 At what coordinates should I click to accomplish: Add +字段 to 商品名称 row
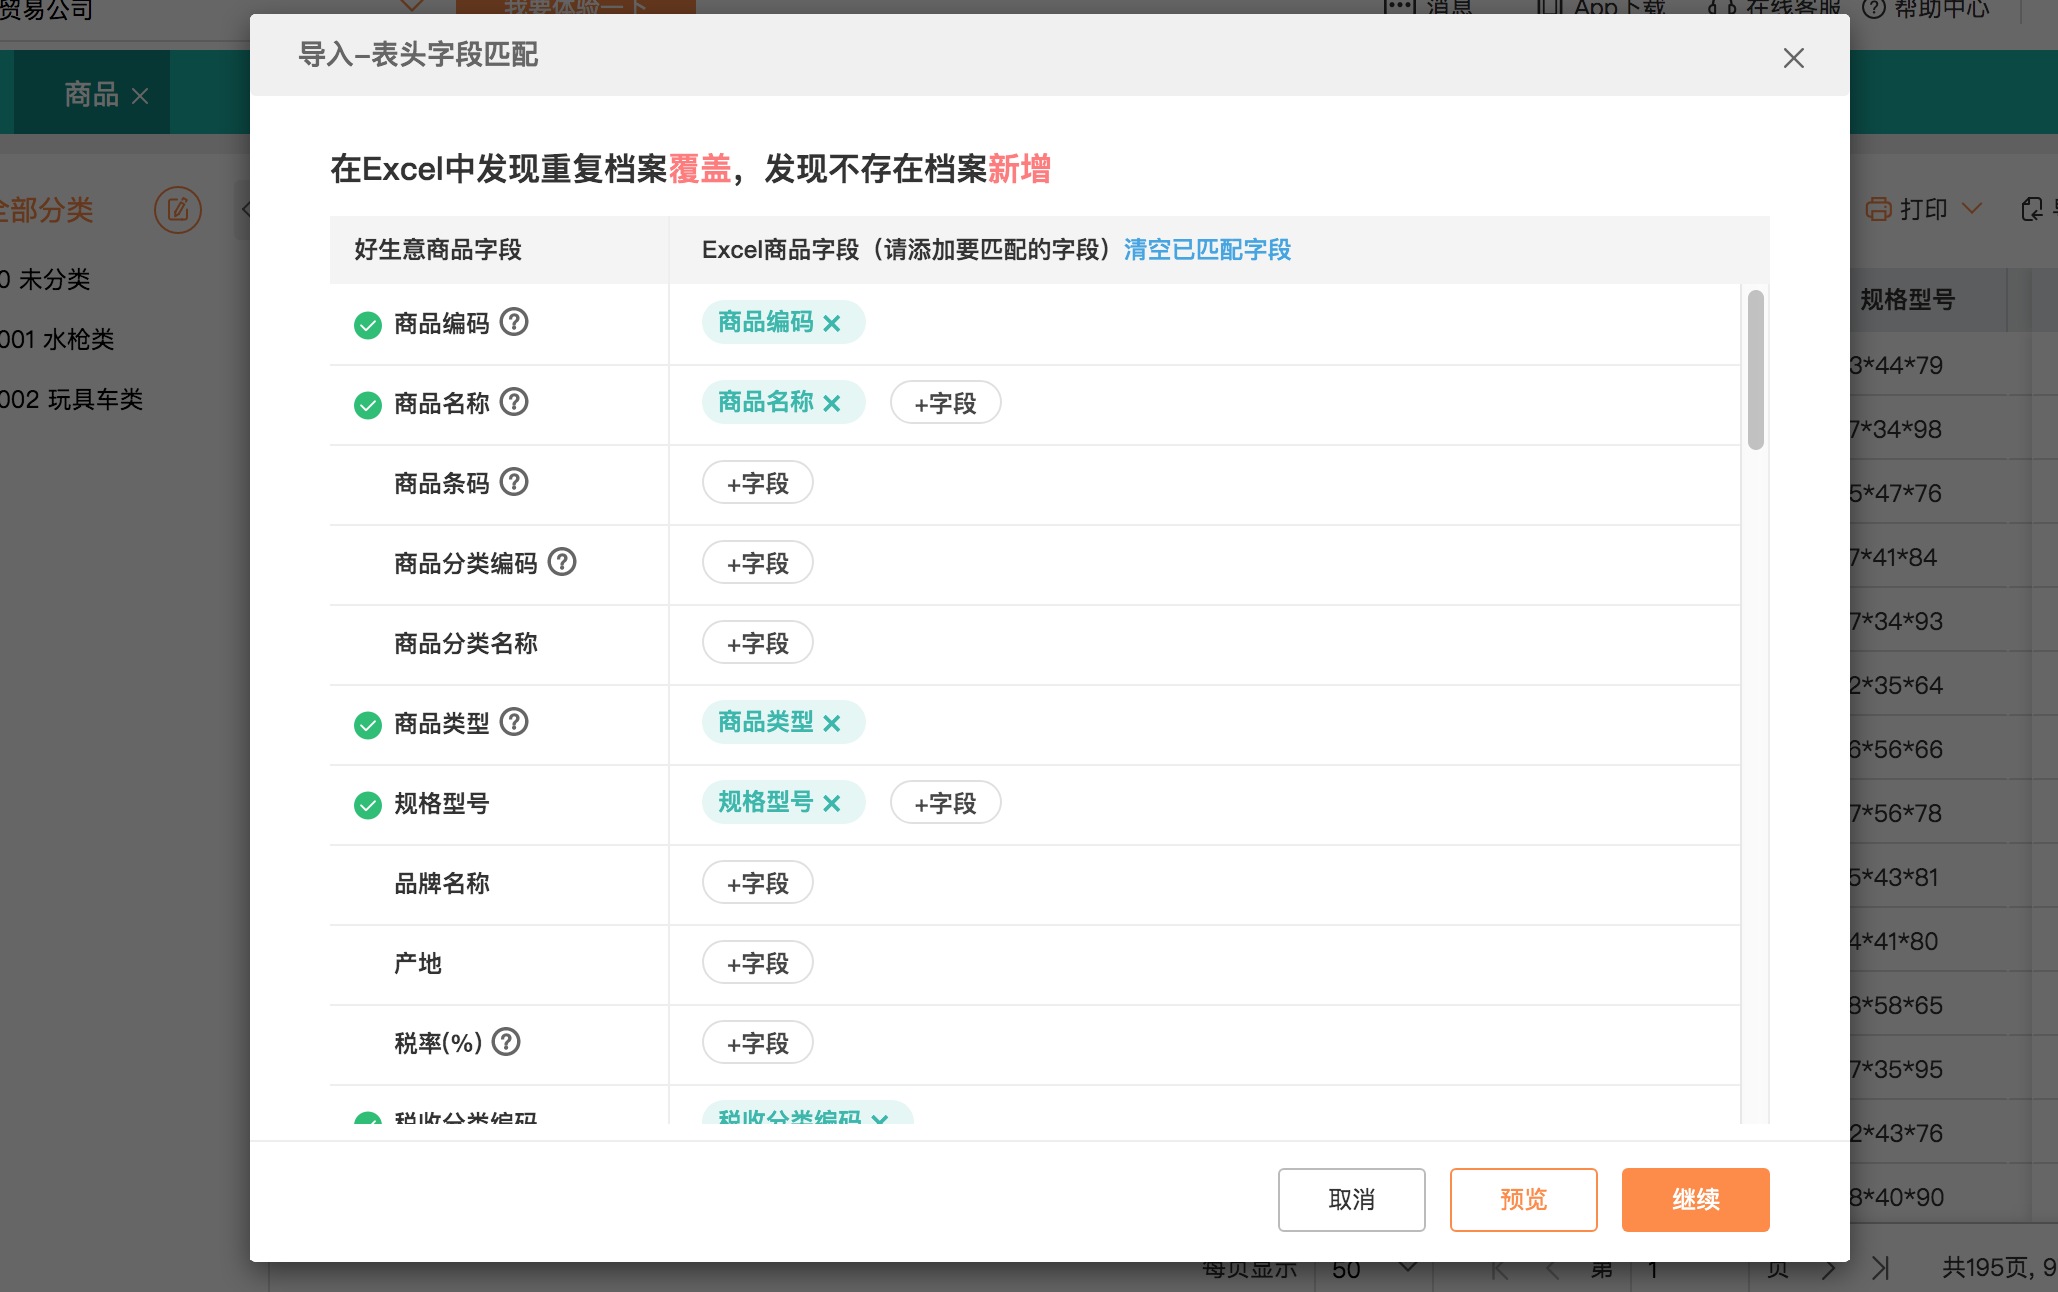click(x=945, y=402)
